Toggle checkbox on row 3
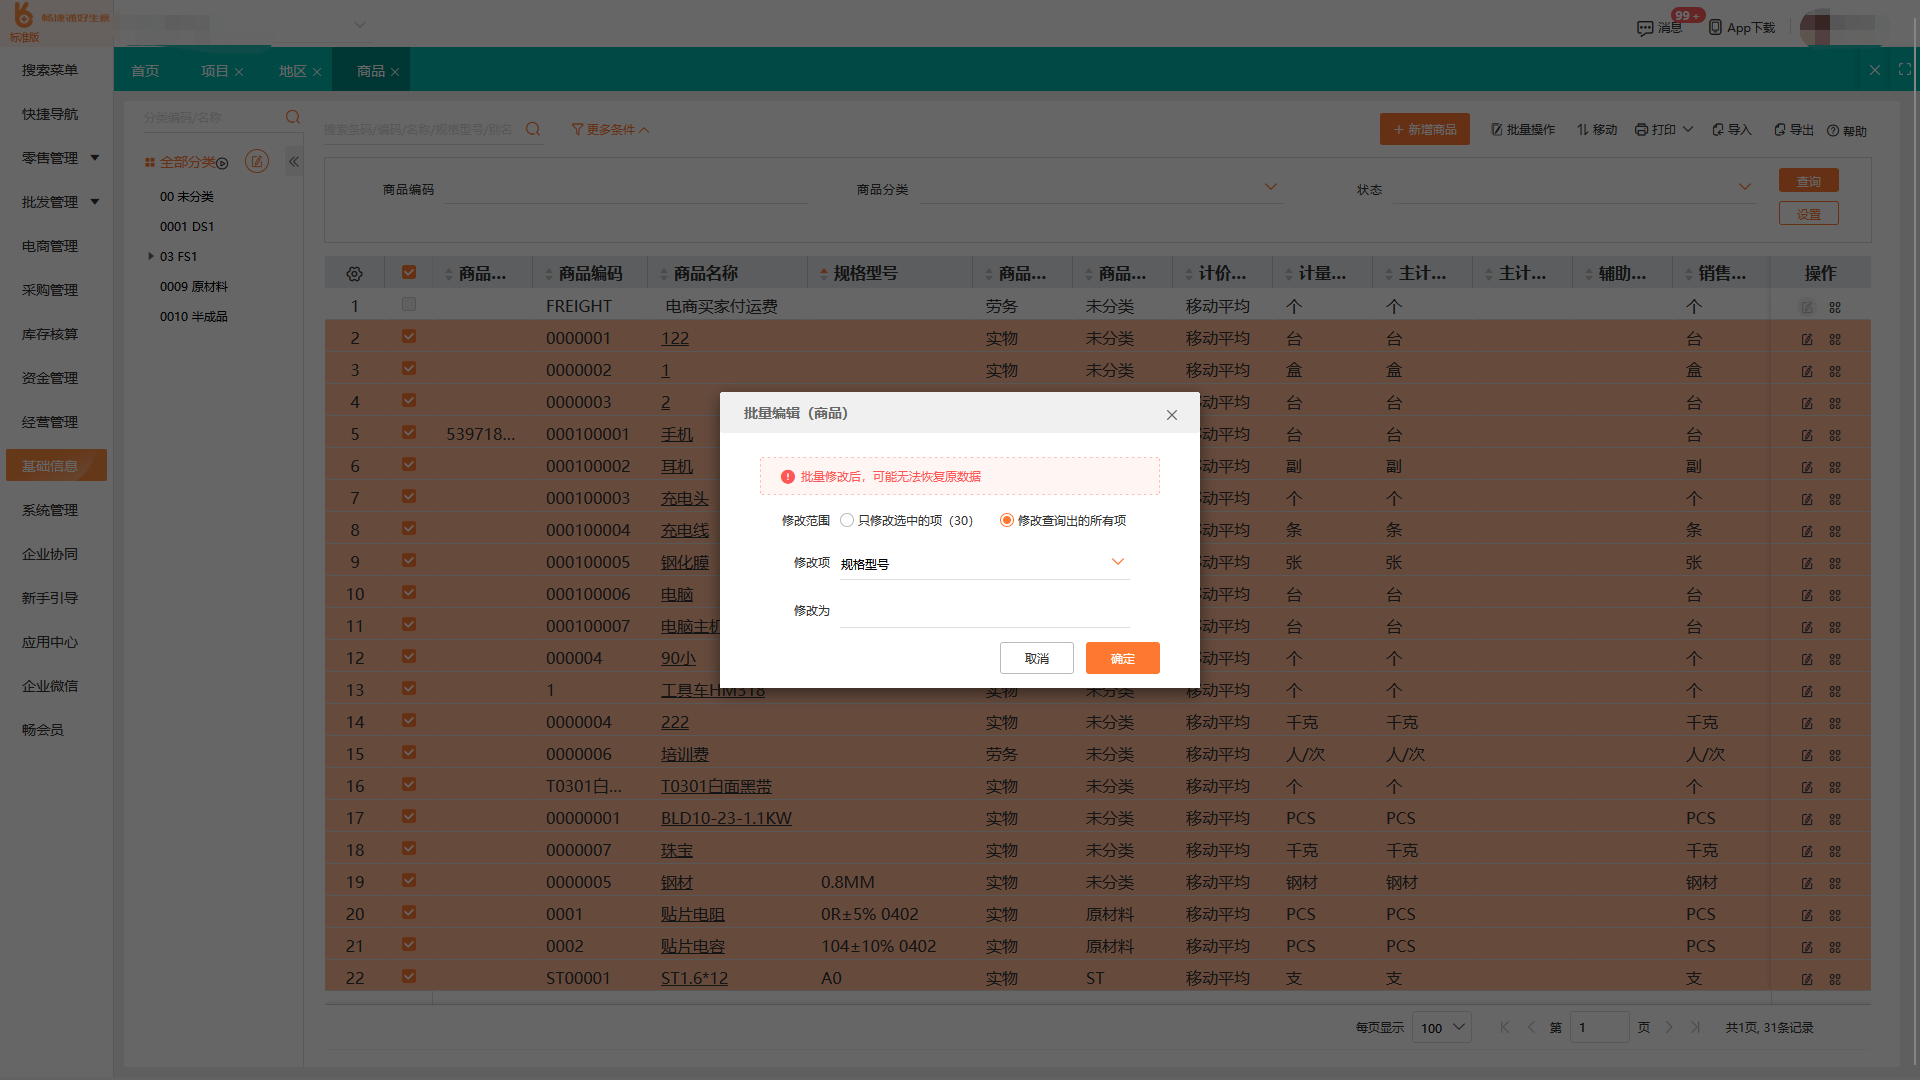This screenshot has height=1080, width=1920. click(409, 369)
